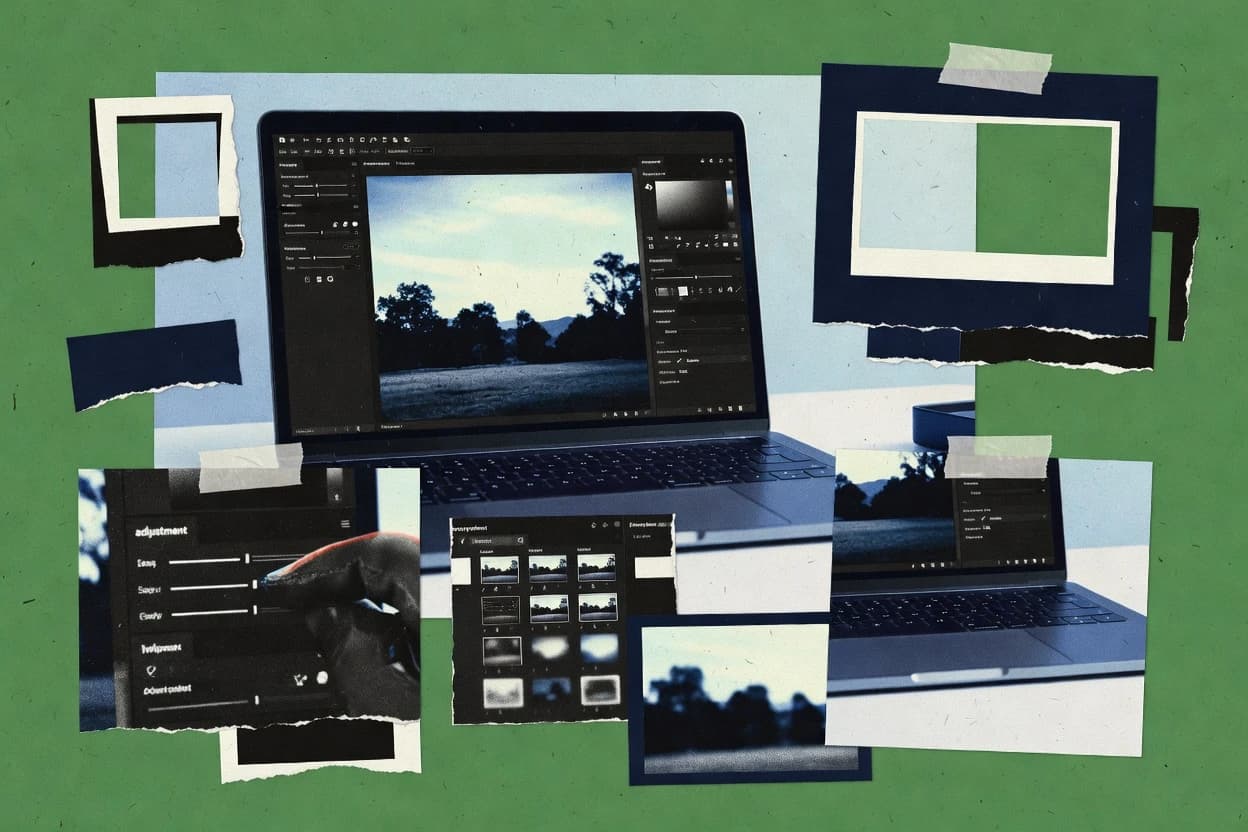Click the document icon starting the laptop's top toolbar

tap(282, 140)
